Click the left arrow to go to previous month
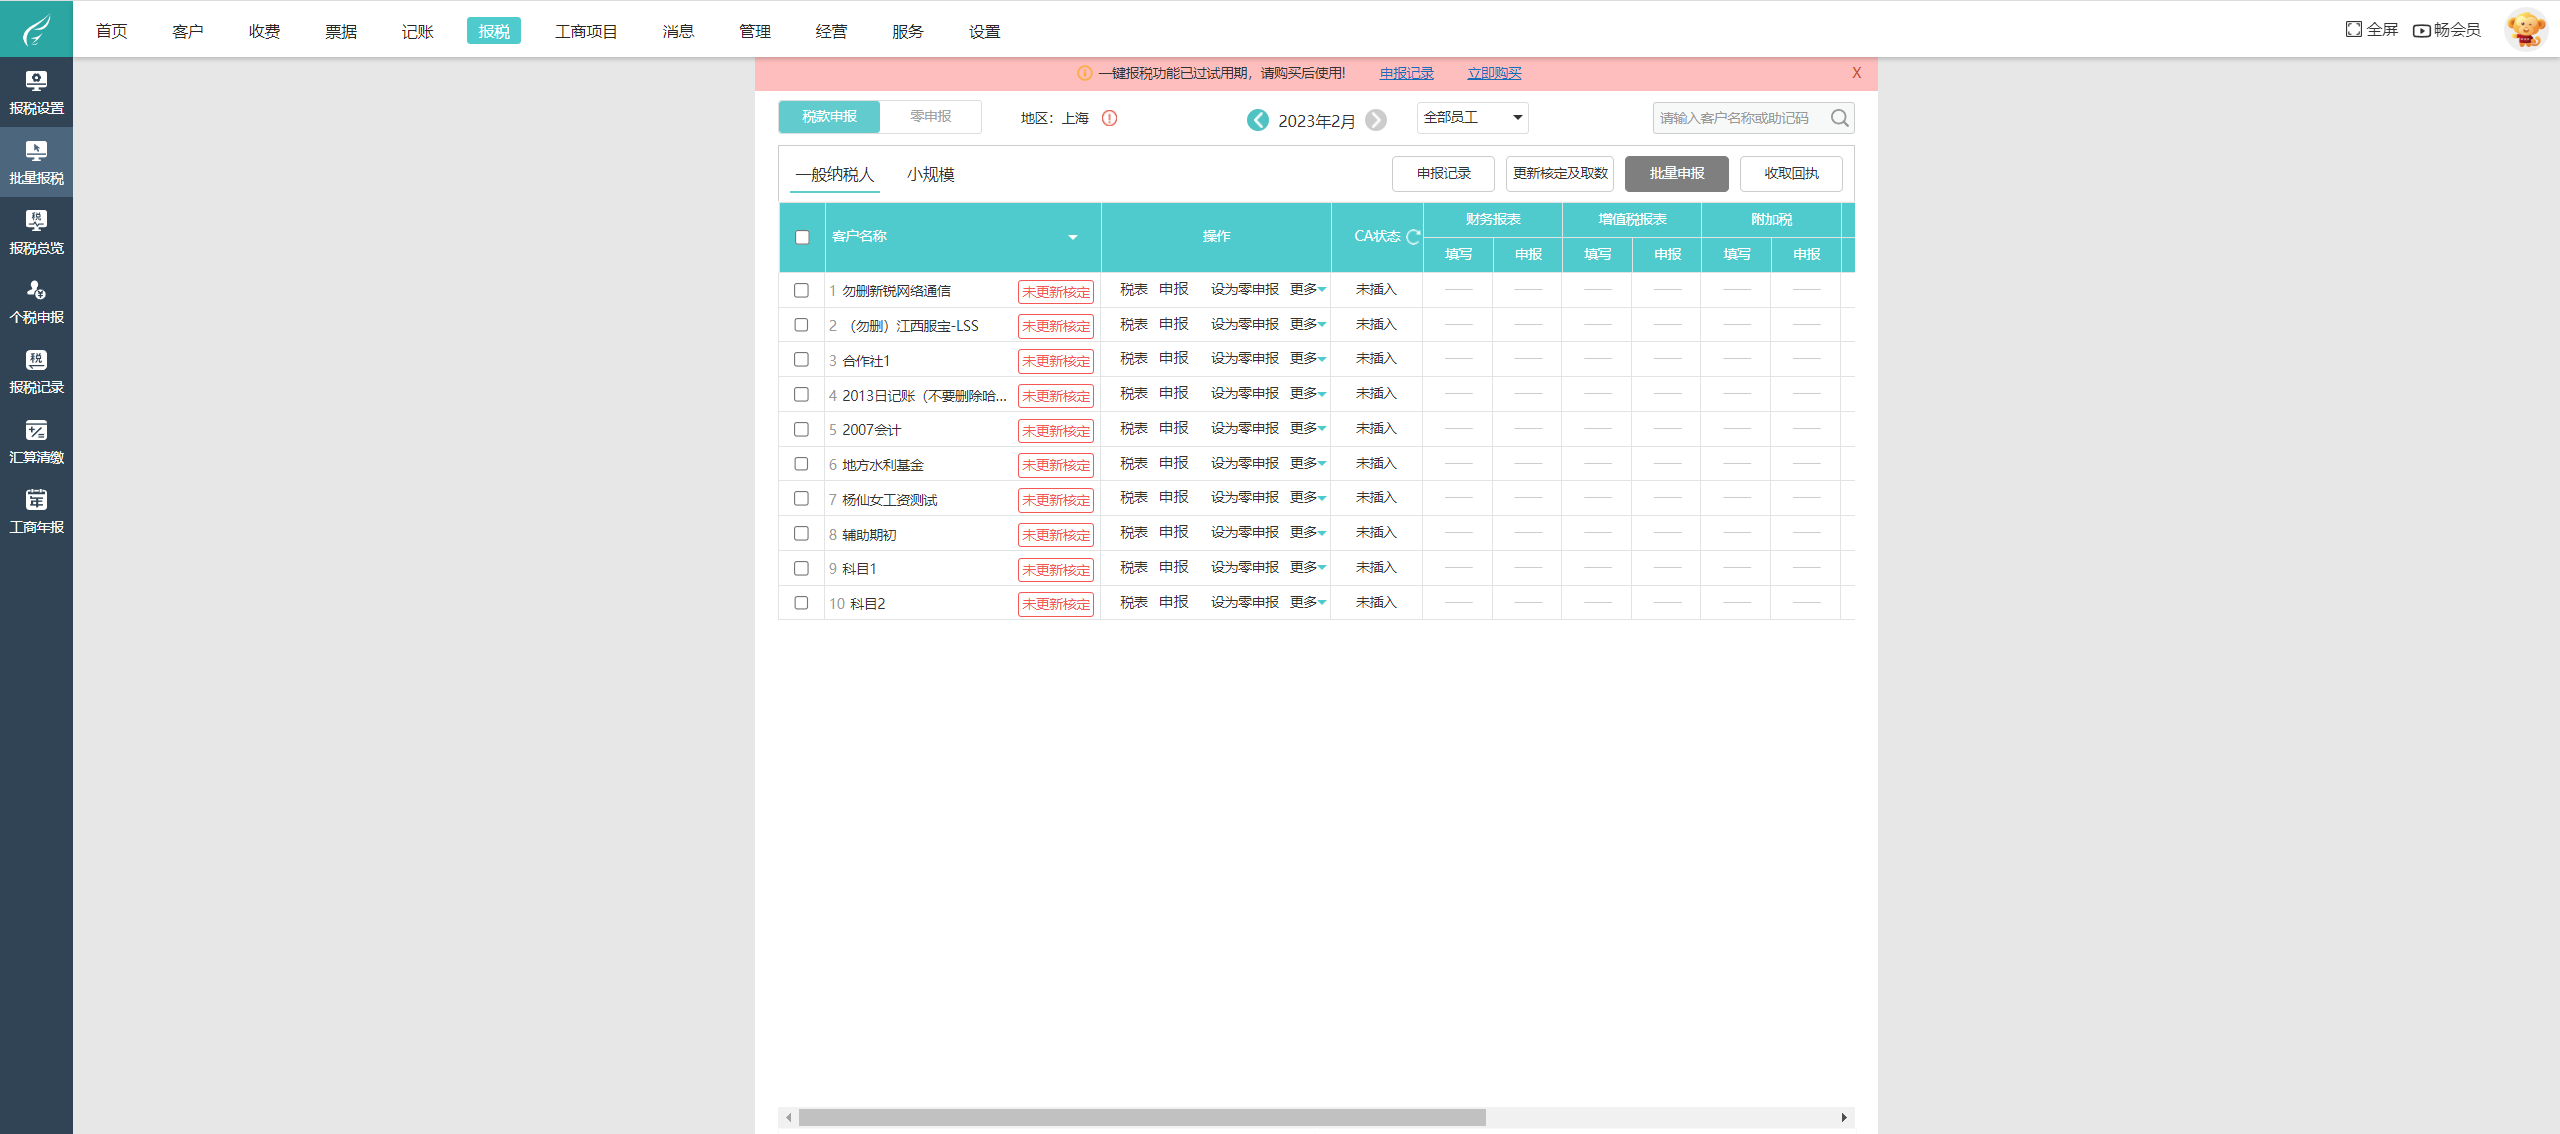The height and width of the screenshot is (1134, 2560). [1257, 117]
